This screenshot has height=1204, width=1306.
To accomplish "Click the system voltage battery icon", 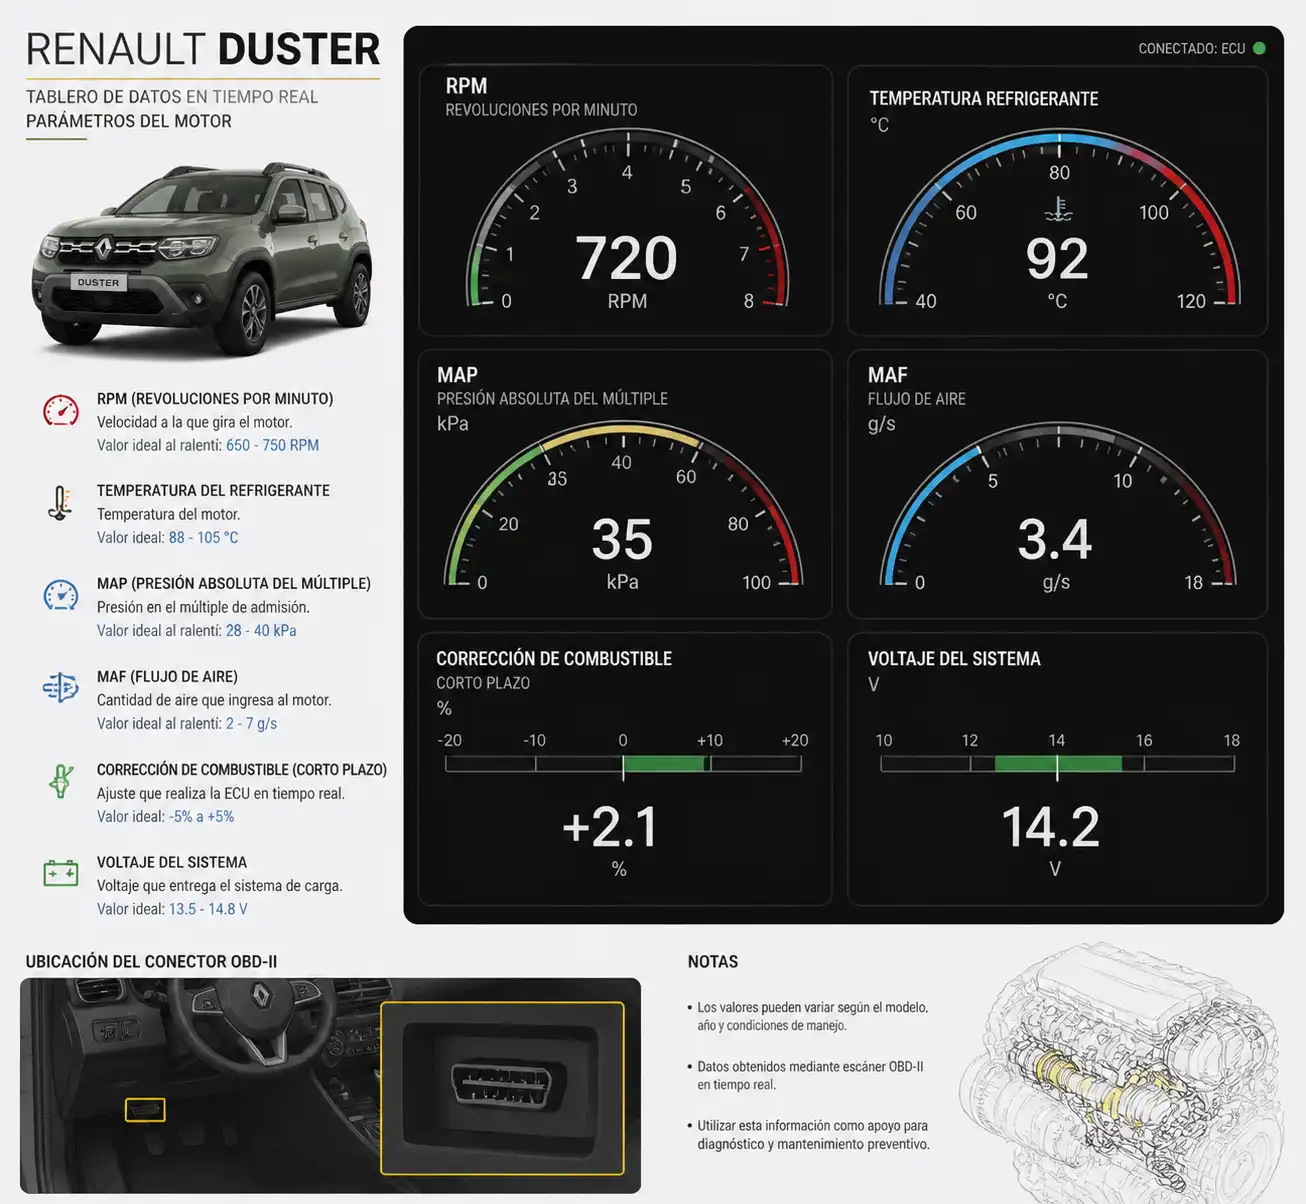I will coord(61,873).
